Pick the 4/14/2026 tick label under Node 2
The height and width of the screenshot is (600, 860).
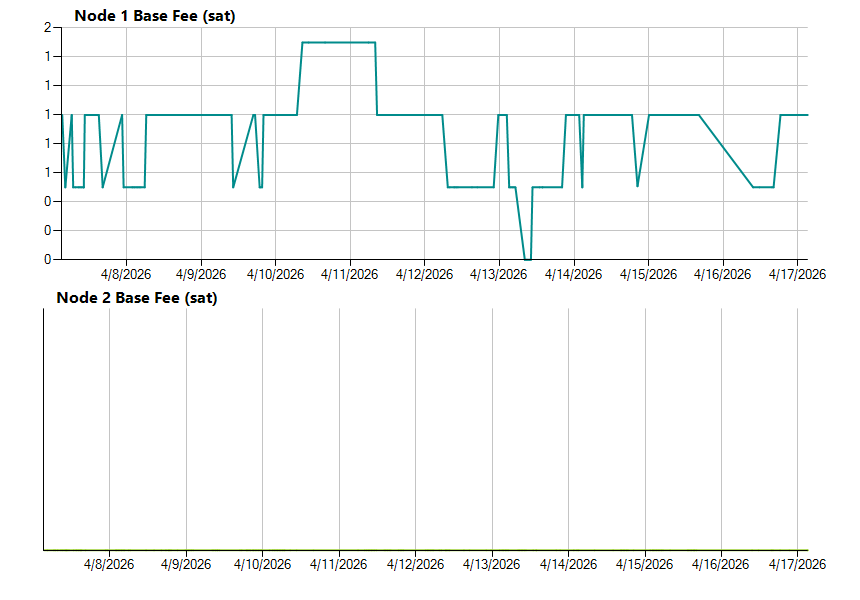pos(568,564)
